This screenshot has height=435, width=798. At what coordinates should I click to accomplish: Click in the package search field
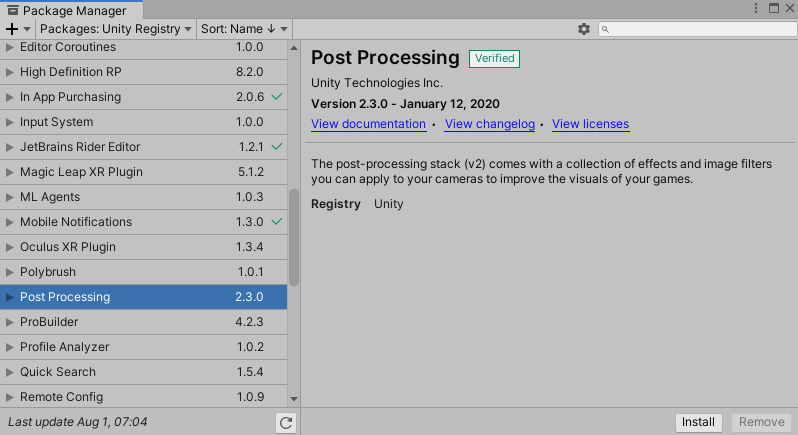coord(695,29)
